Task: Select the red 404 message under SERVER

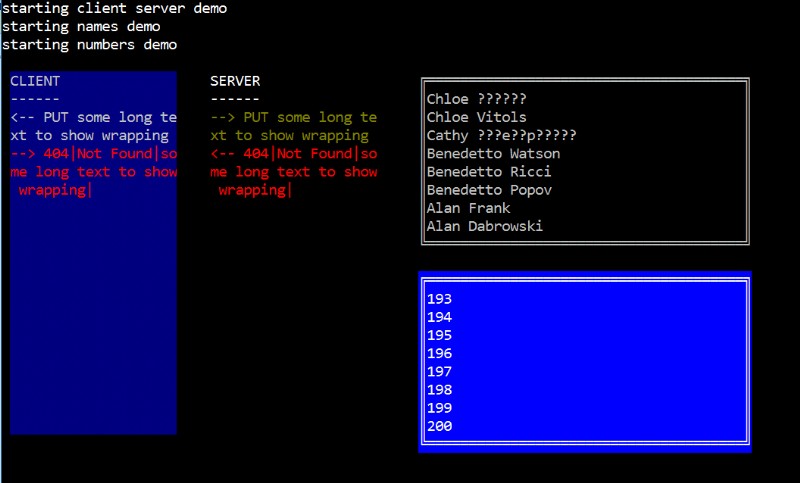Action: pyautogui.click(x=293, y=172)
